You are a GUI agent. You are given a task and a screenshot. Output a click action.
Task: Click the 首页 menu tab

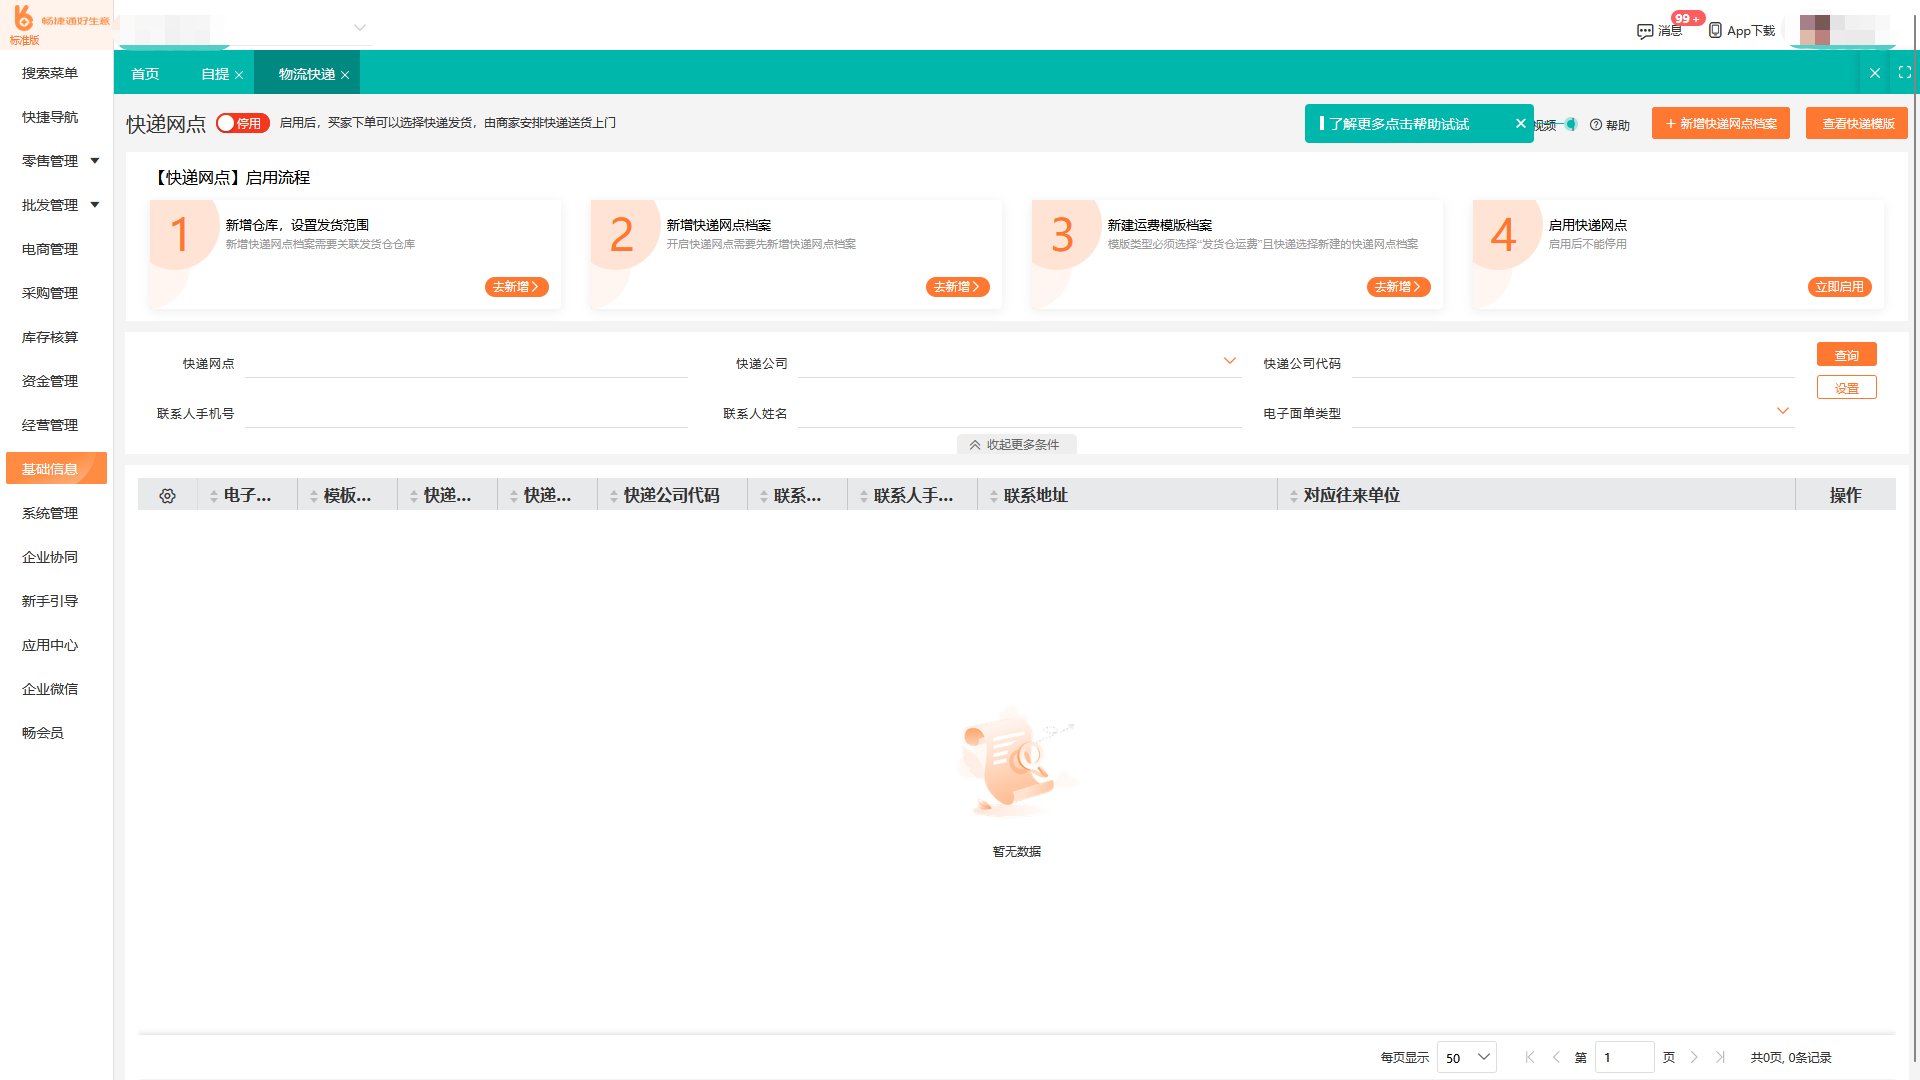pos(144,74)
